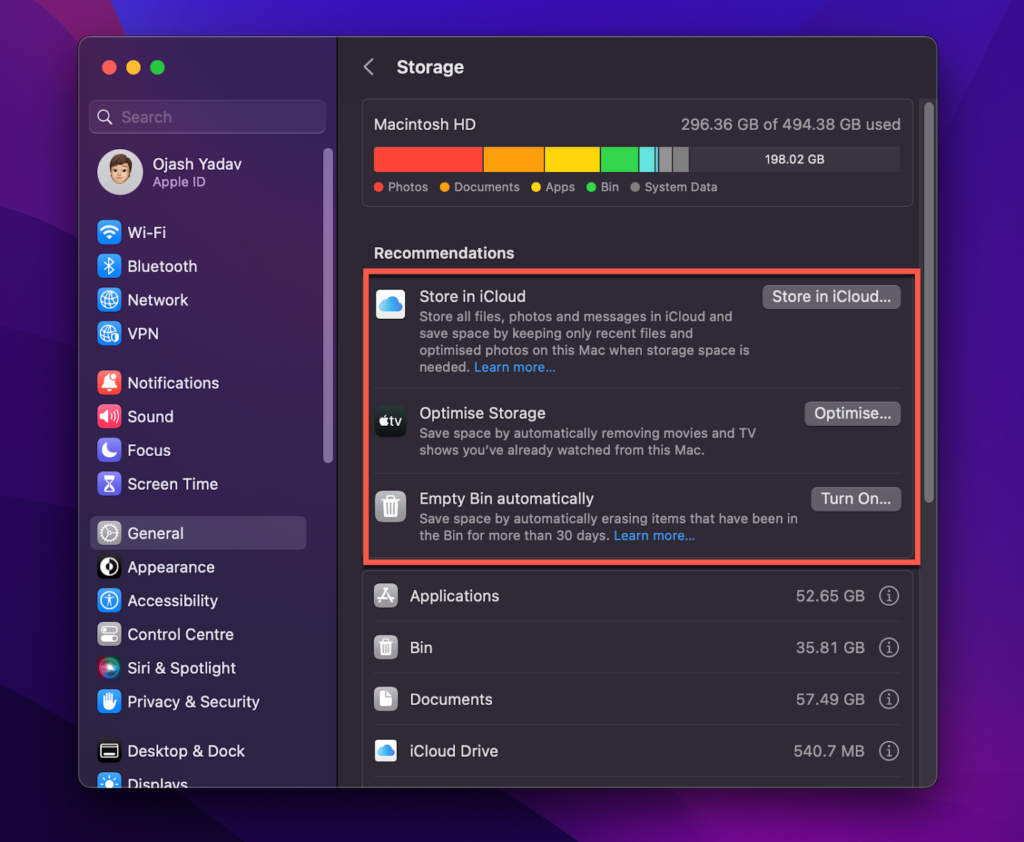The image size is (1024, 842).
Task: Click the 198.02 GB free space label
Action: [794, 159]
